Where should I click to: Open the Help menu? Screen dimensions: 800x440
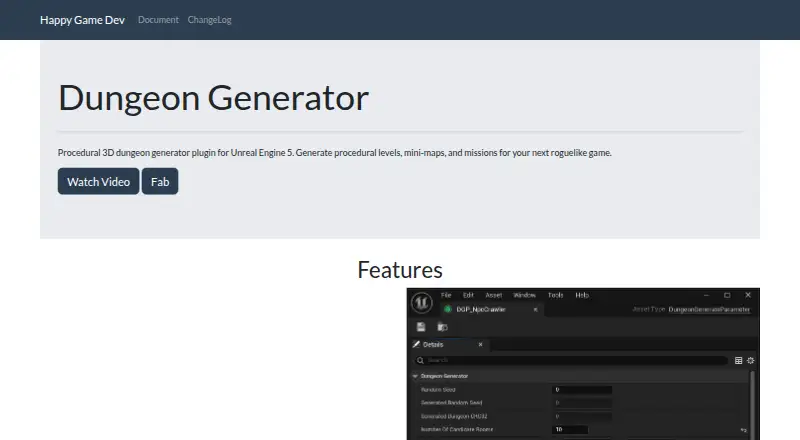click(582, 295)
